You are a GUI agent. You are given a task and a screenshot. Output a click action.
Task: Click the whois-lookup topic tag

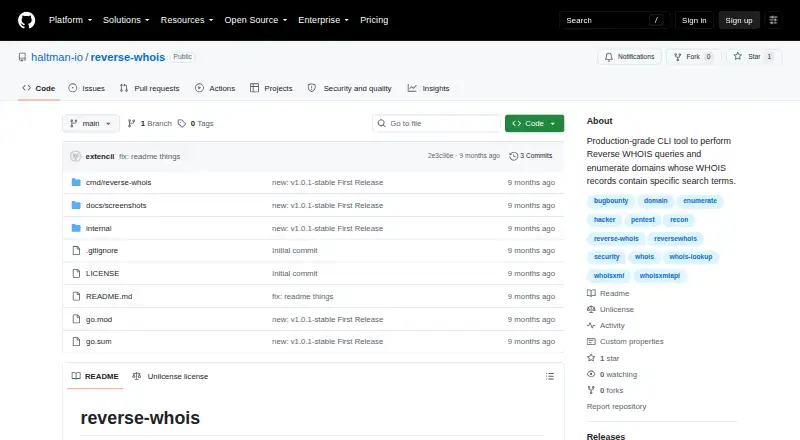pyautogui.click(x=691, y=257)
